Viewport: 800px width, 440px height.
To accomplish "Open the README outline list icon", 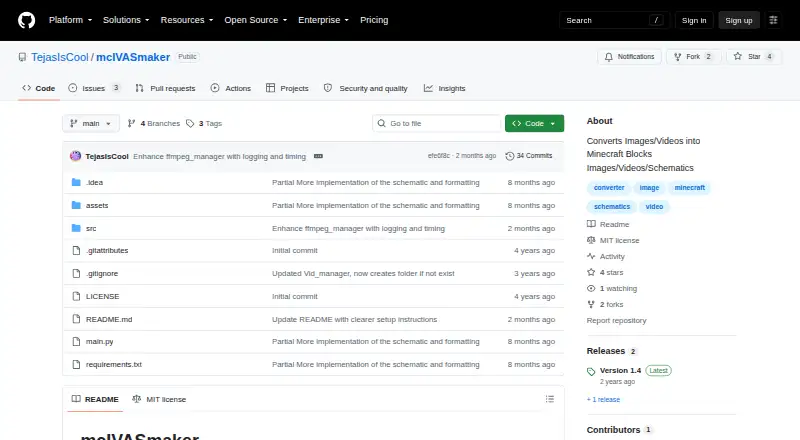I will click(x=549, y=399).
